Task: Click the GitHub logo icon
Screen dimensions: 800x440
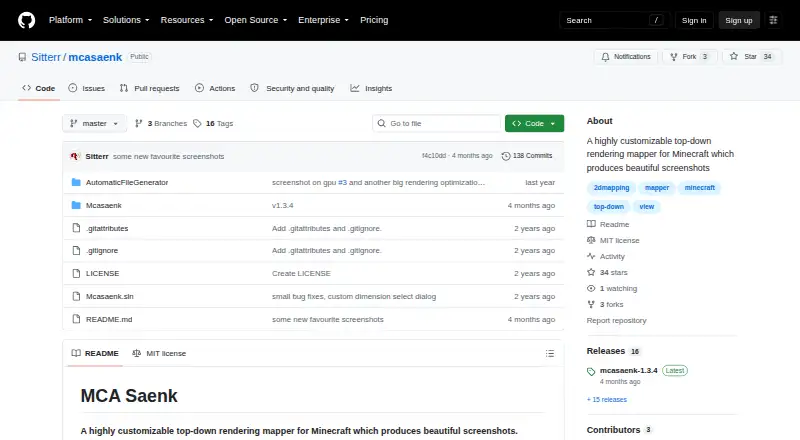Action: [x=27, y=20]
